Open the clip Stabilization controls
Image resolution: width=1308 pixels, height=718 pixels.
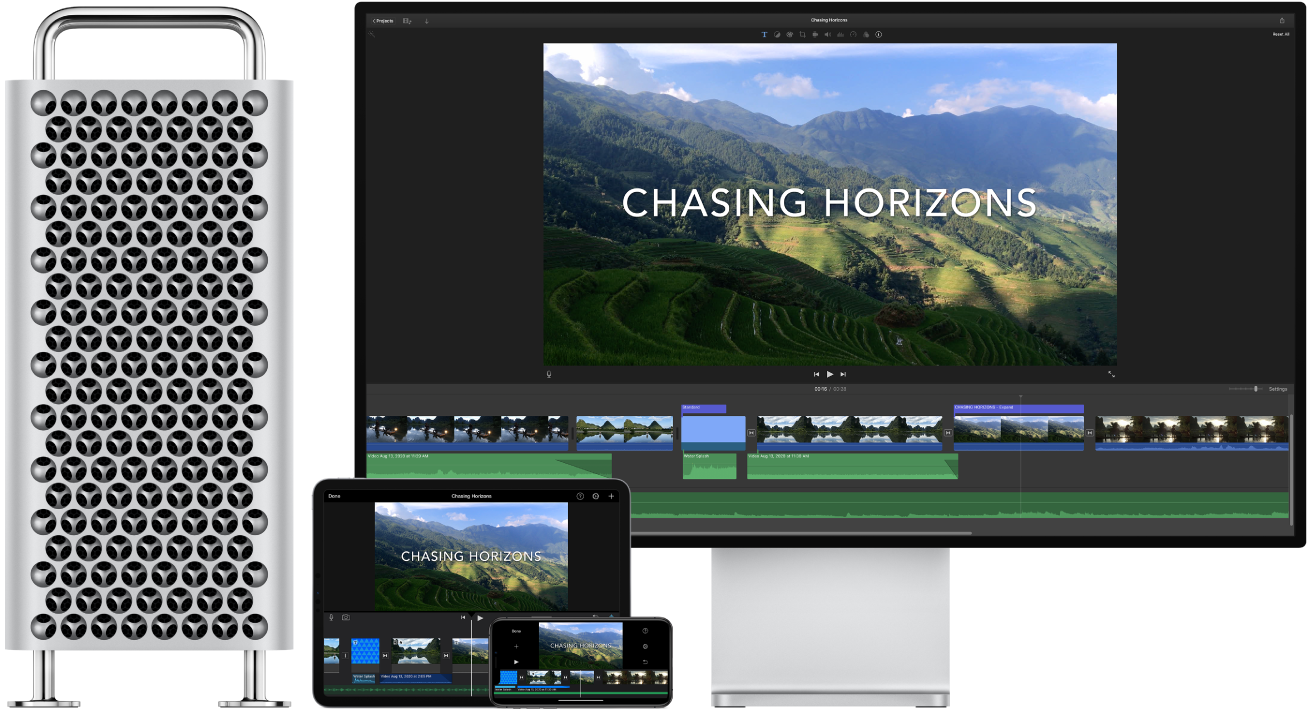tap(816, 34)
